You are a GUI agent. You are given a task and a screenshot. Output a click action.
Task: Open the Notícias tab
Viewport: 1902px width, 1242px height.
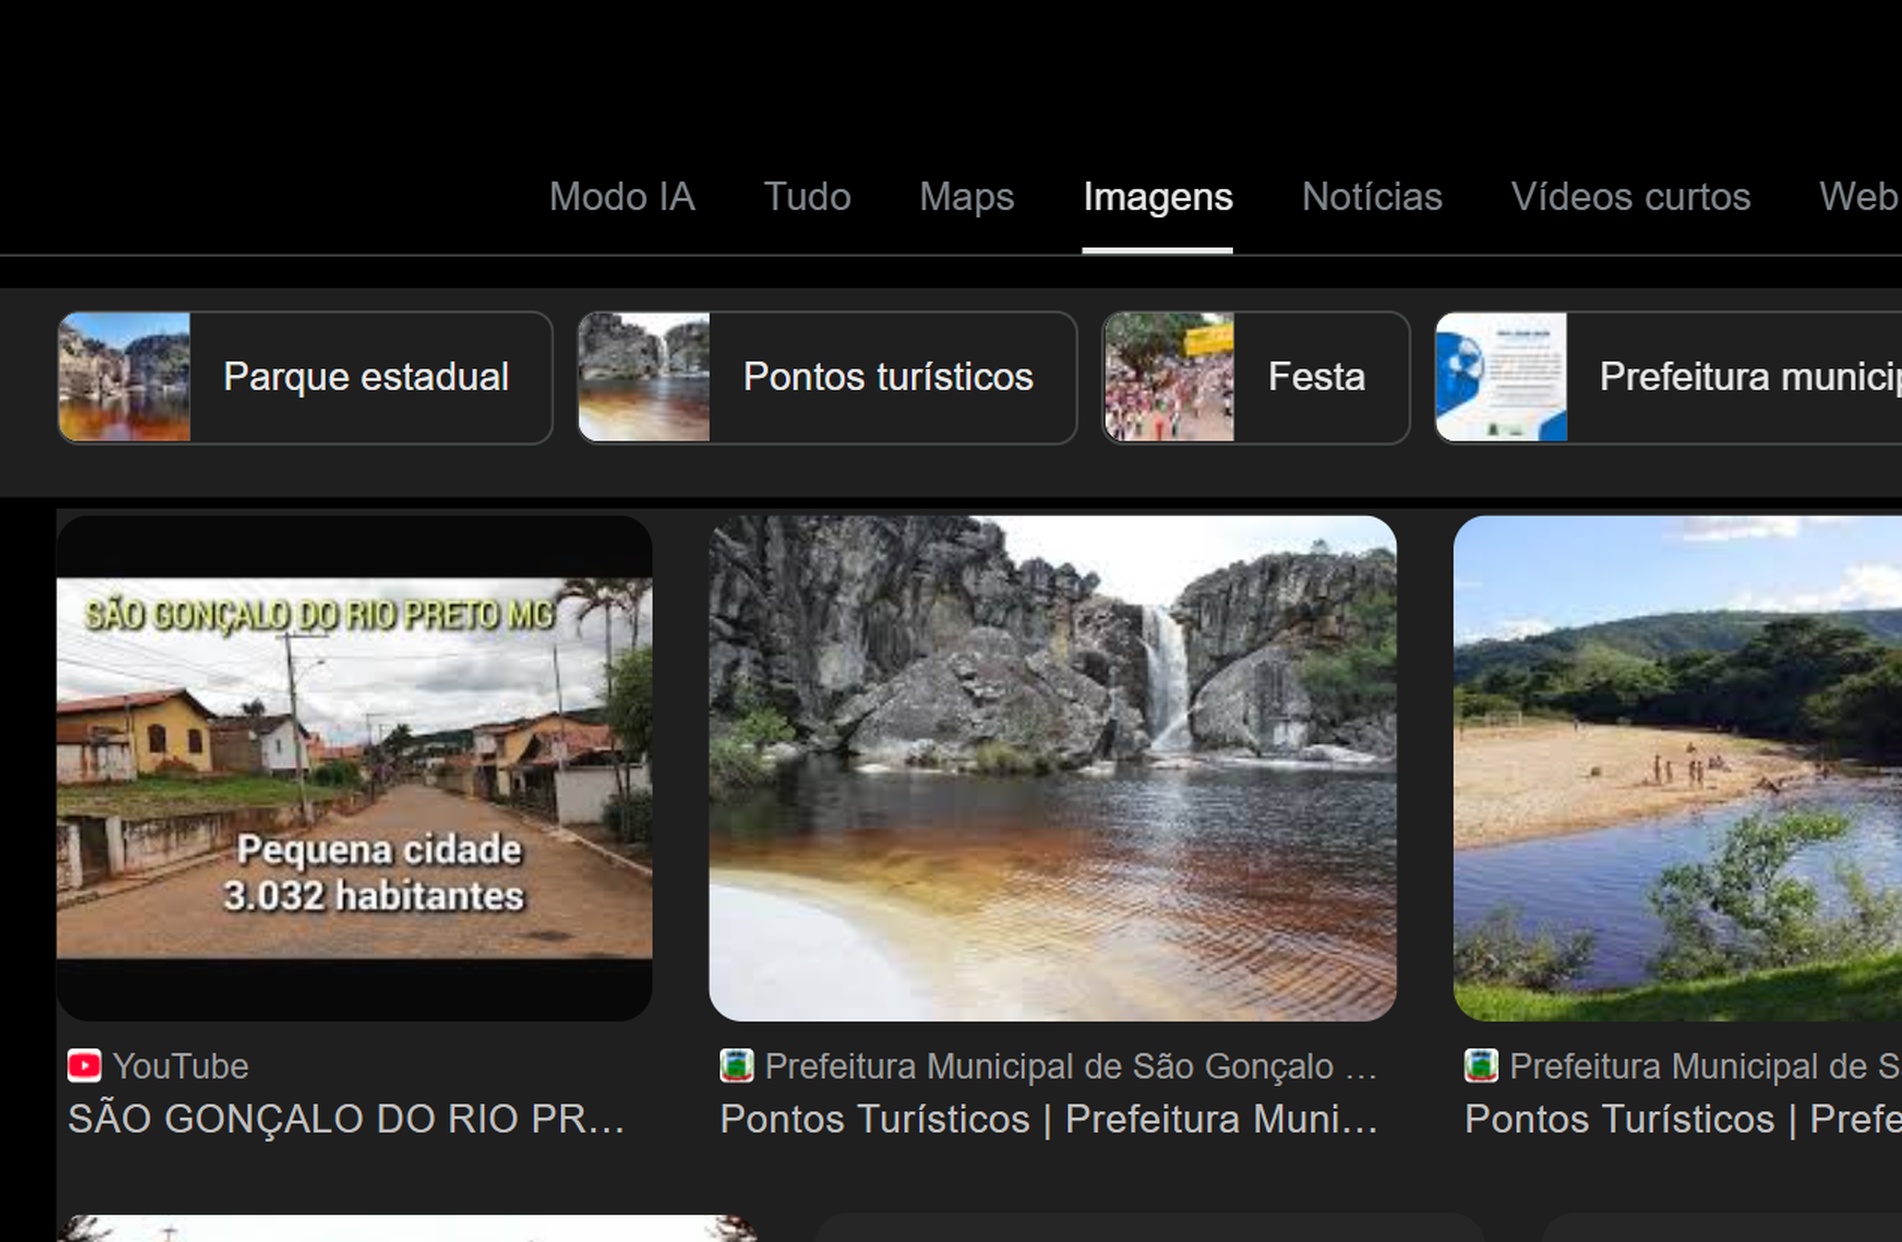[1371, 197]
